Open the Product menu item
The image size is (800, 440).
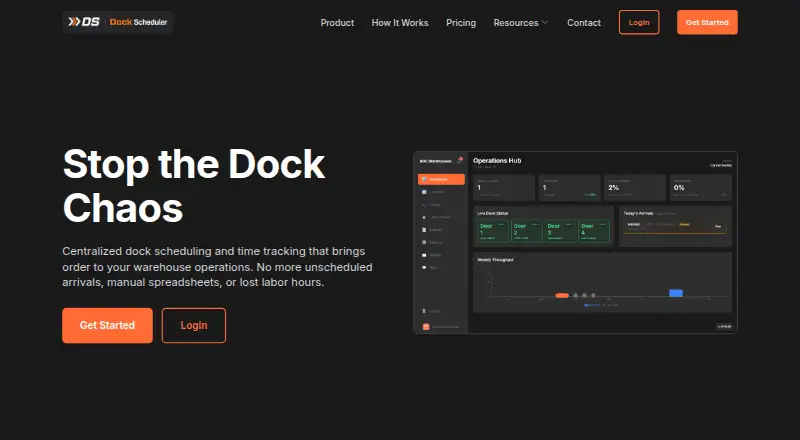coord(337,23)
